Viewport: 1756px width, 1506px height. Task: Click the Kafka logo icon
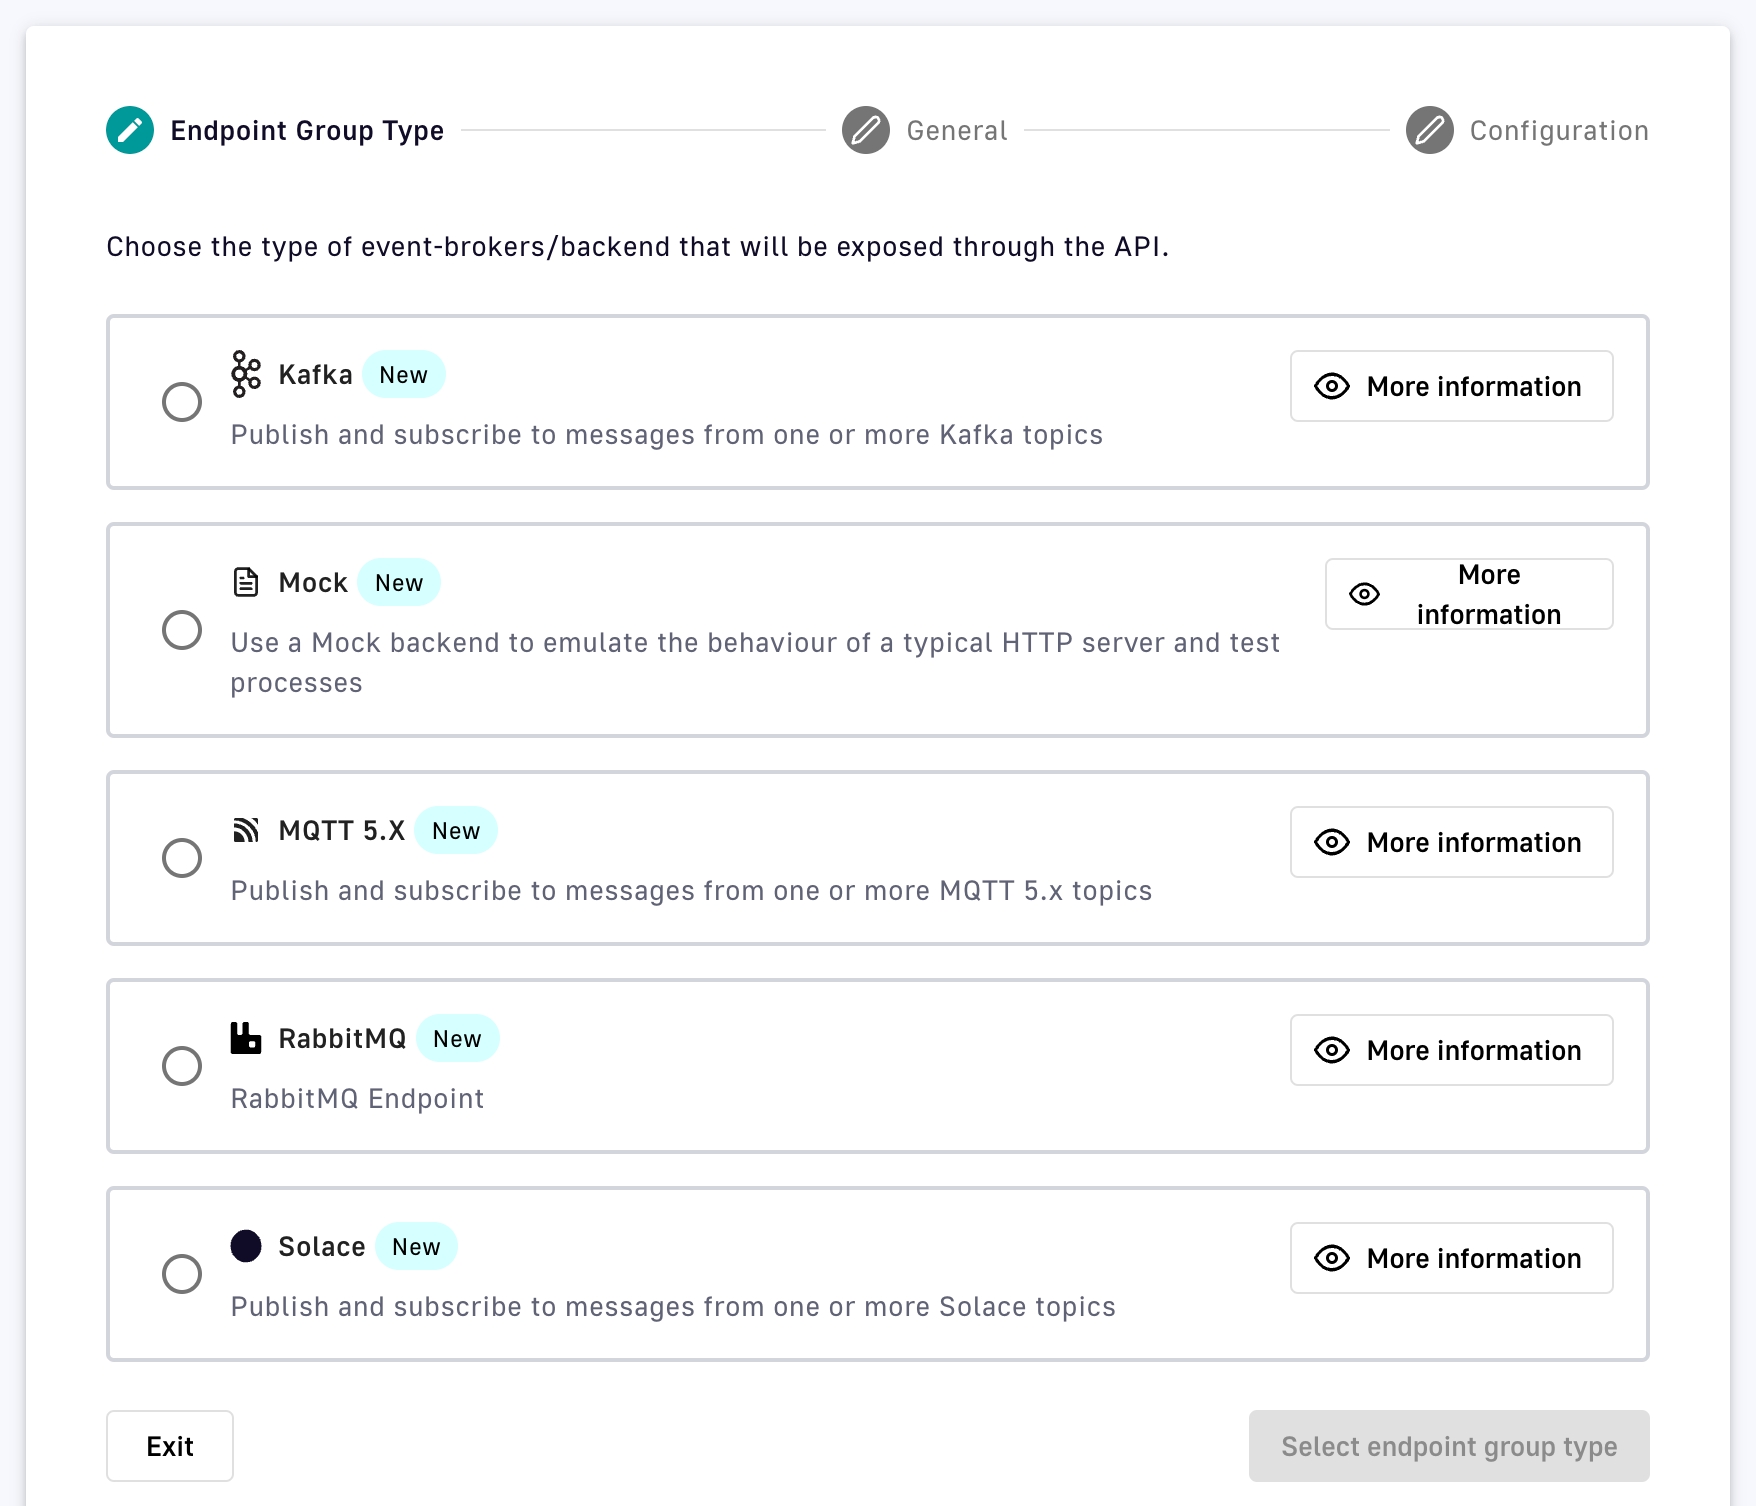246,374
